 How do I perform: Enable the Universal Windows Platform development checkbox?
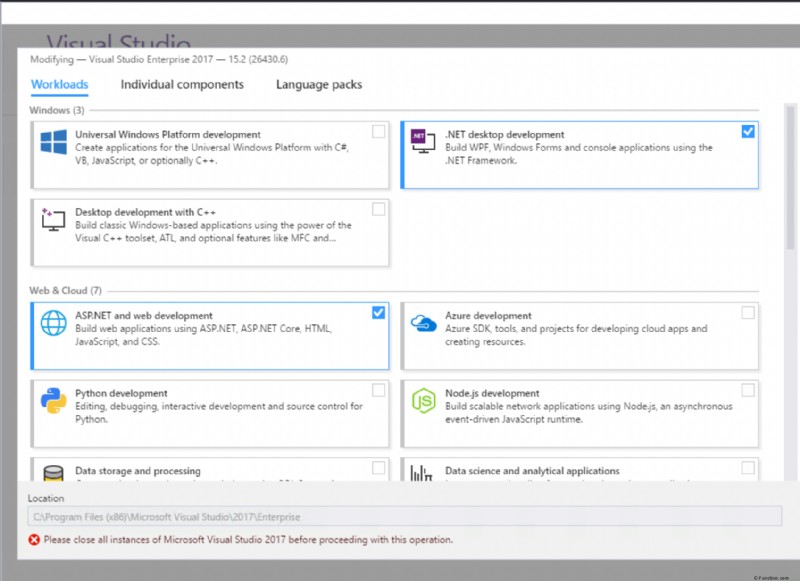(378, 131)
